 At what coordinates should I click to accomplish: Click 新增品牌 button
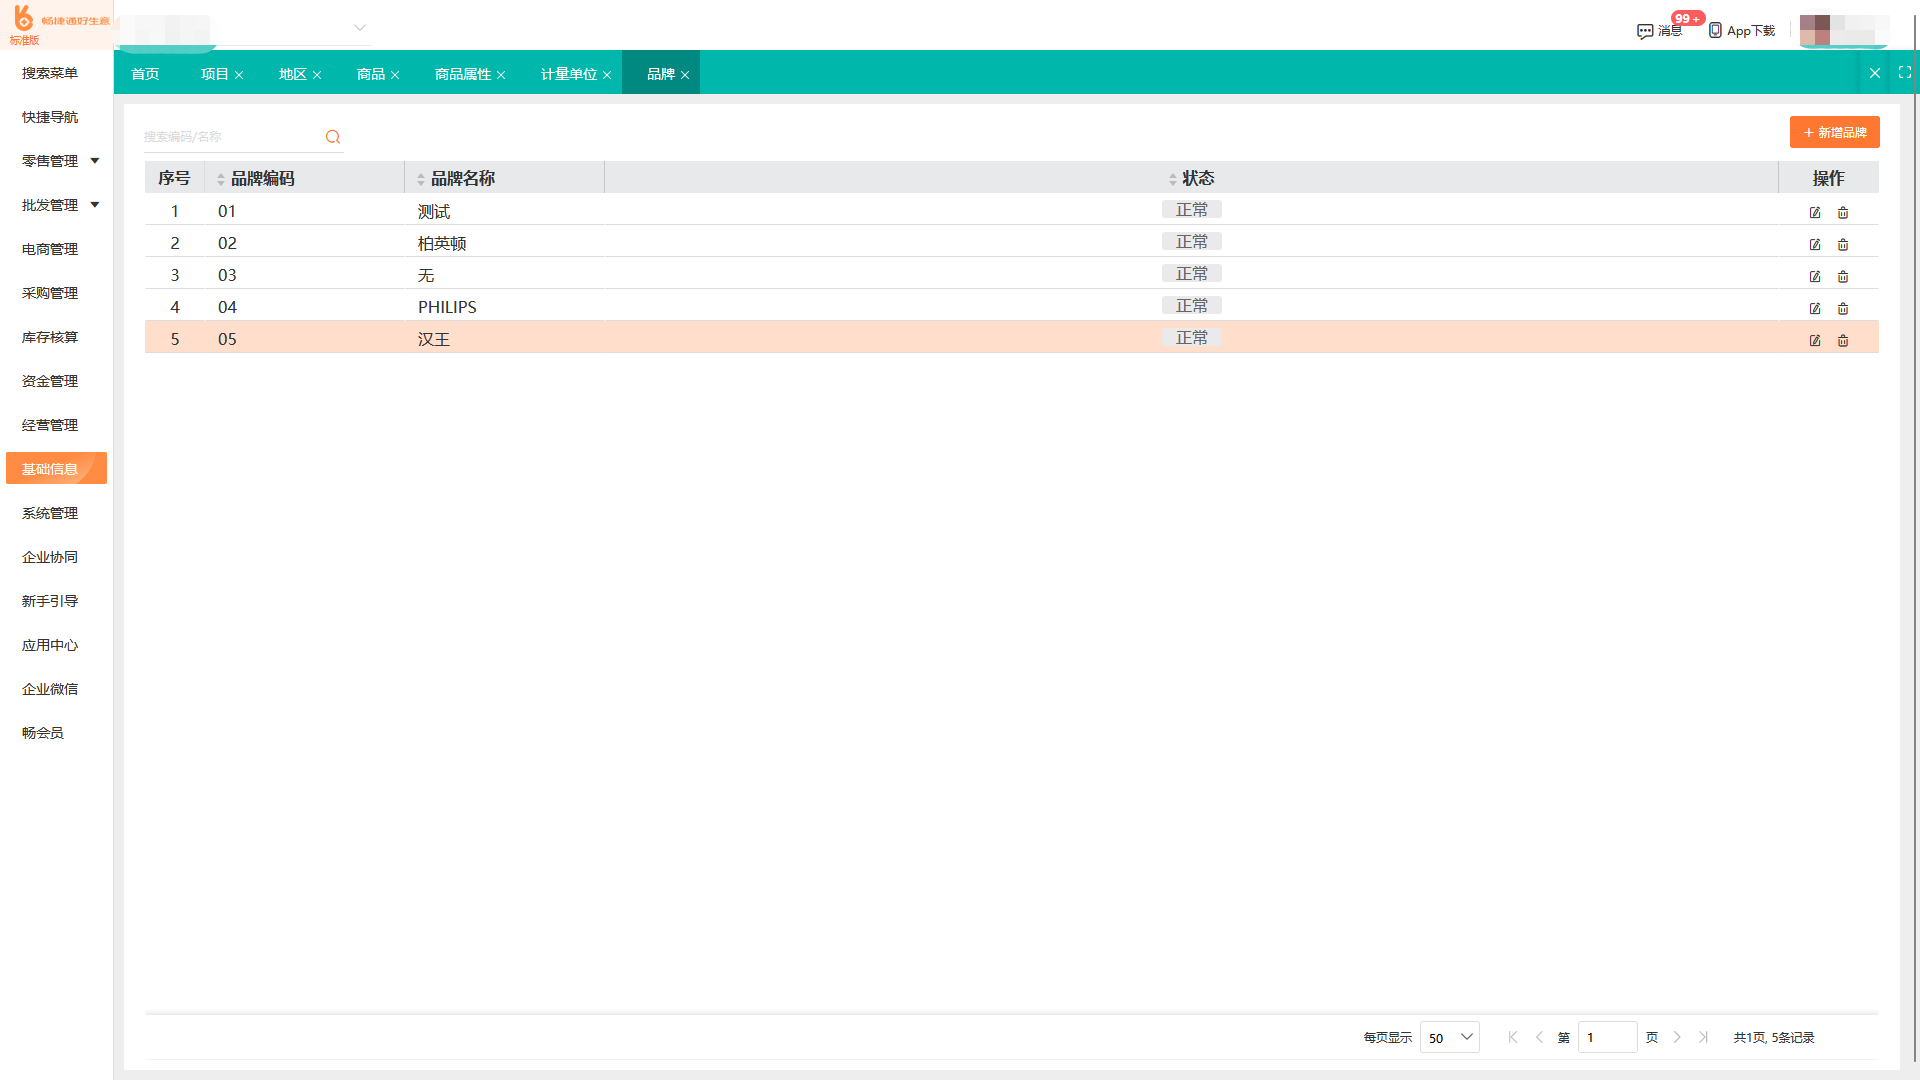click(x=1834, y=132)
